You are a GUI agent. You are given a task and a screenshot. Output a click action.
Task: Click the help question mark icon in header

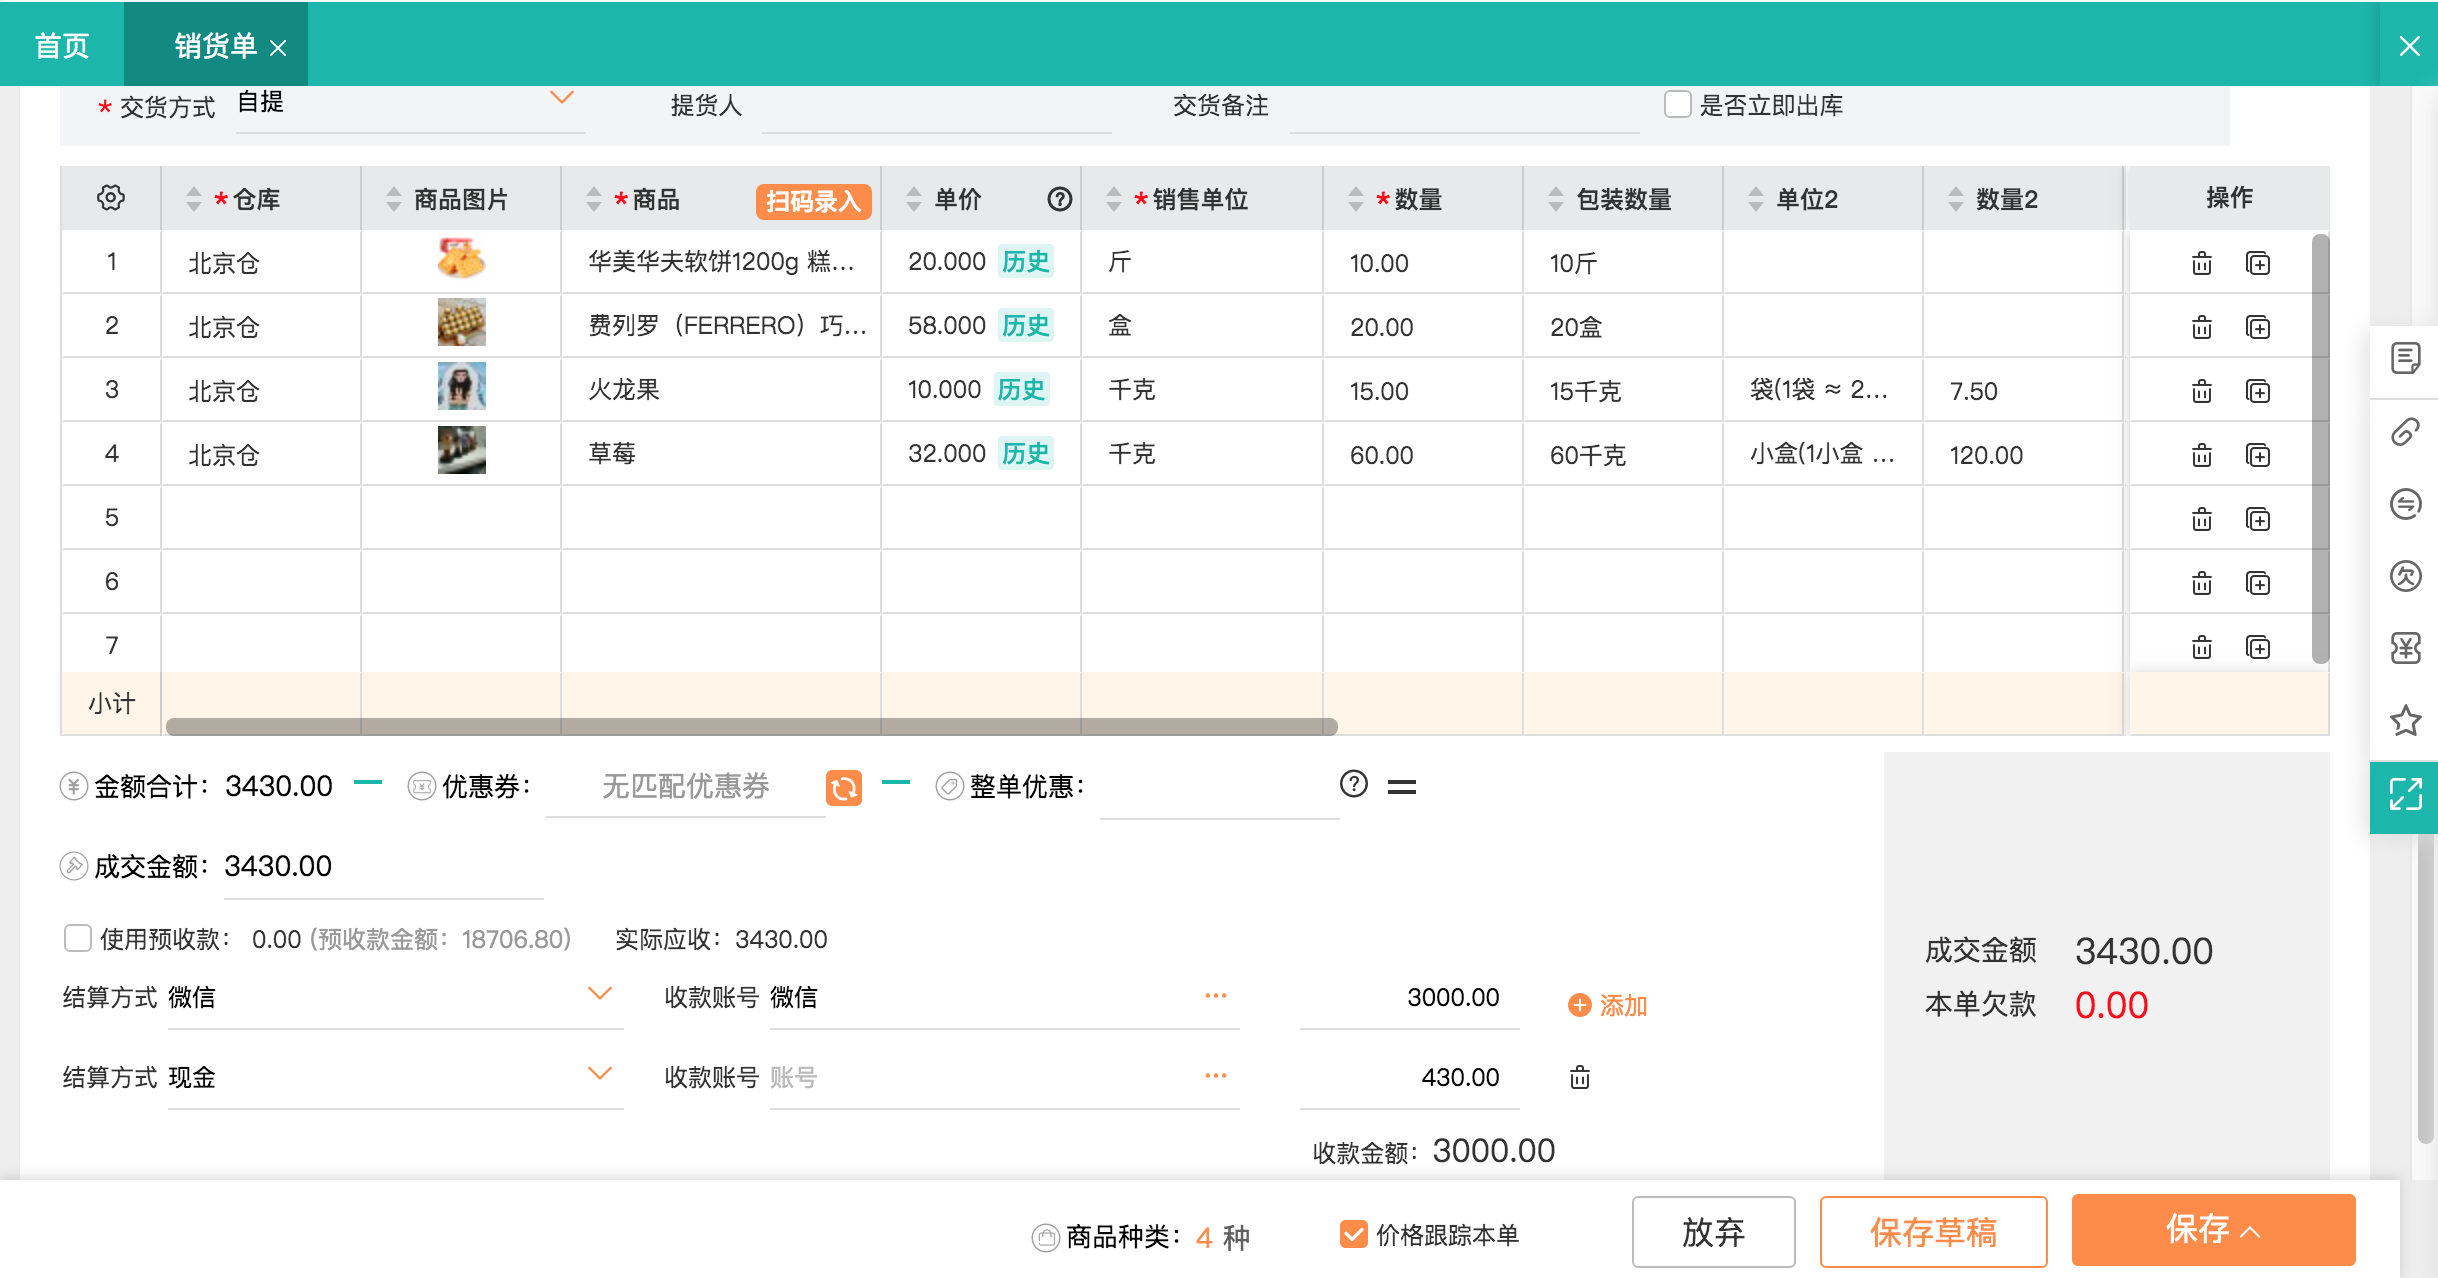pyautogui.click(x=1058, y=198)
